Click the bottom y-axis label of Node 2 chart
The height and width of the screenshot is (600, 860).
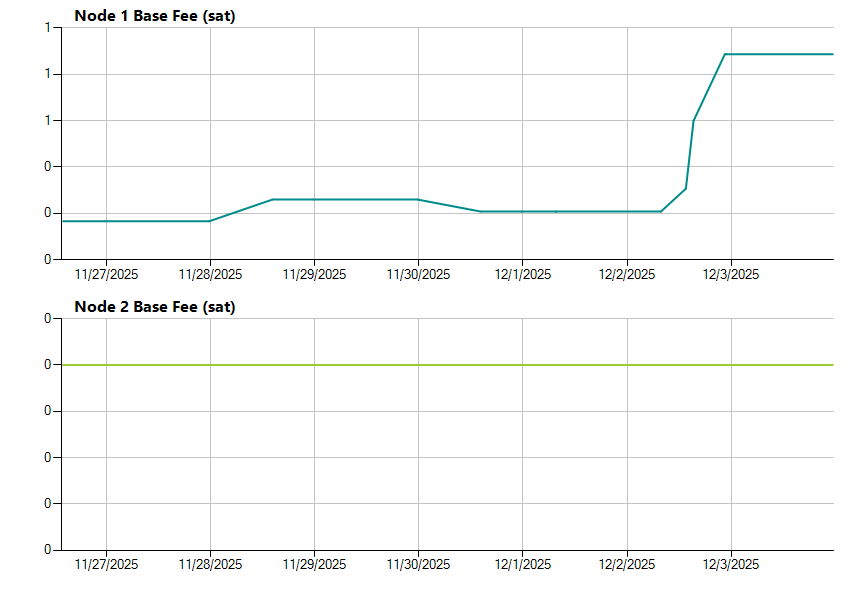tap(47, 550)
